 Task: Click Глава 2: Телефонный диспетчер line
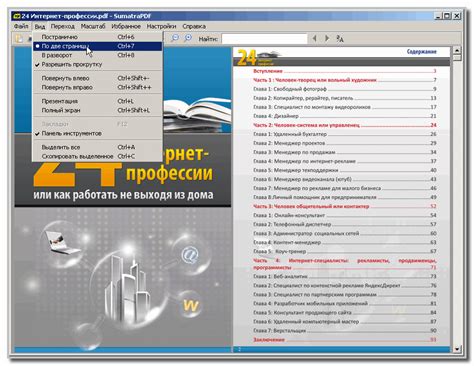(344, 224)
